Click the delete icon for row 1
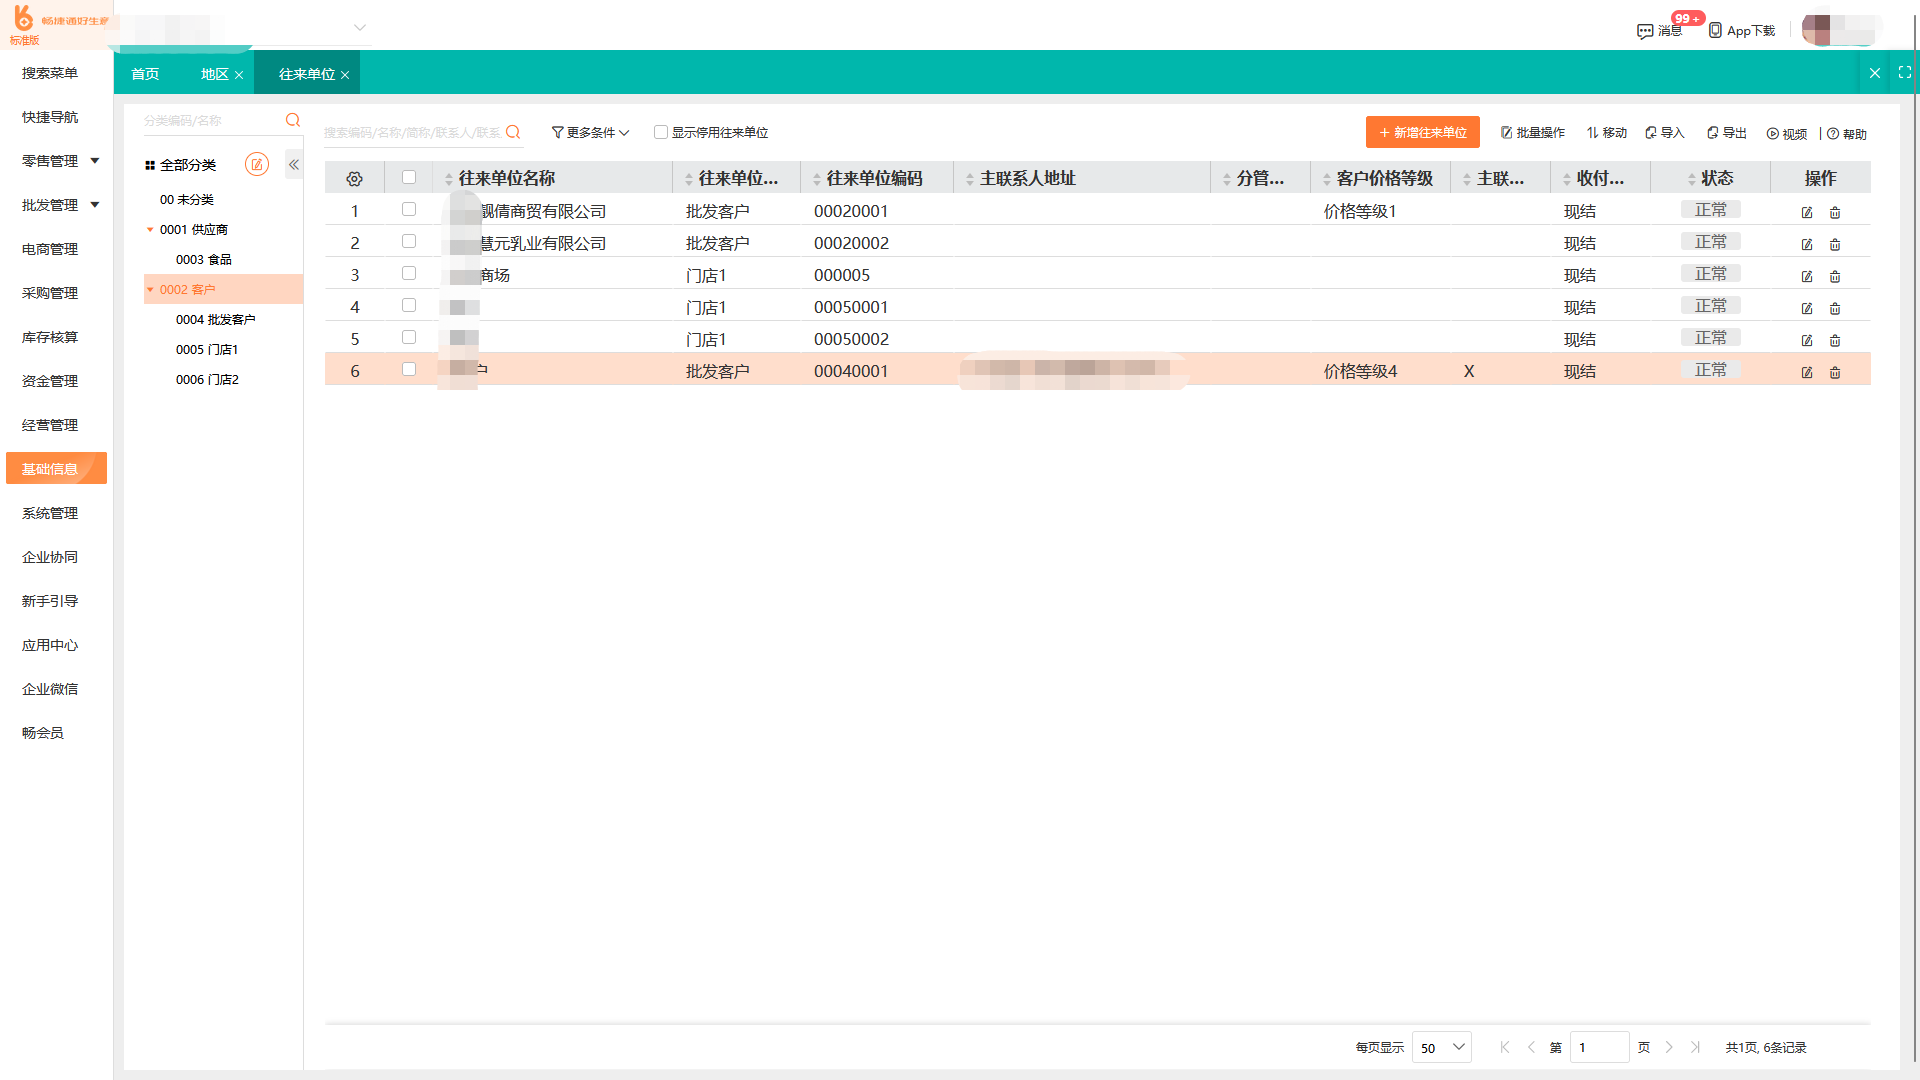The width and height of the screenshot is (1920, 1080). tap(1838, 211)
